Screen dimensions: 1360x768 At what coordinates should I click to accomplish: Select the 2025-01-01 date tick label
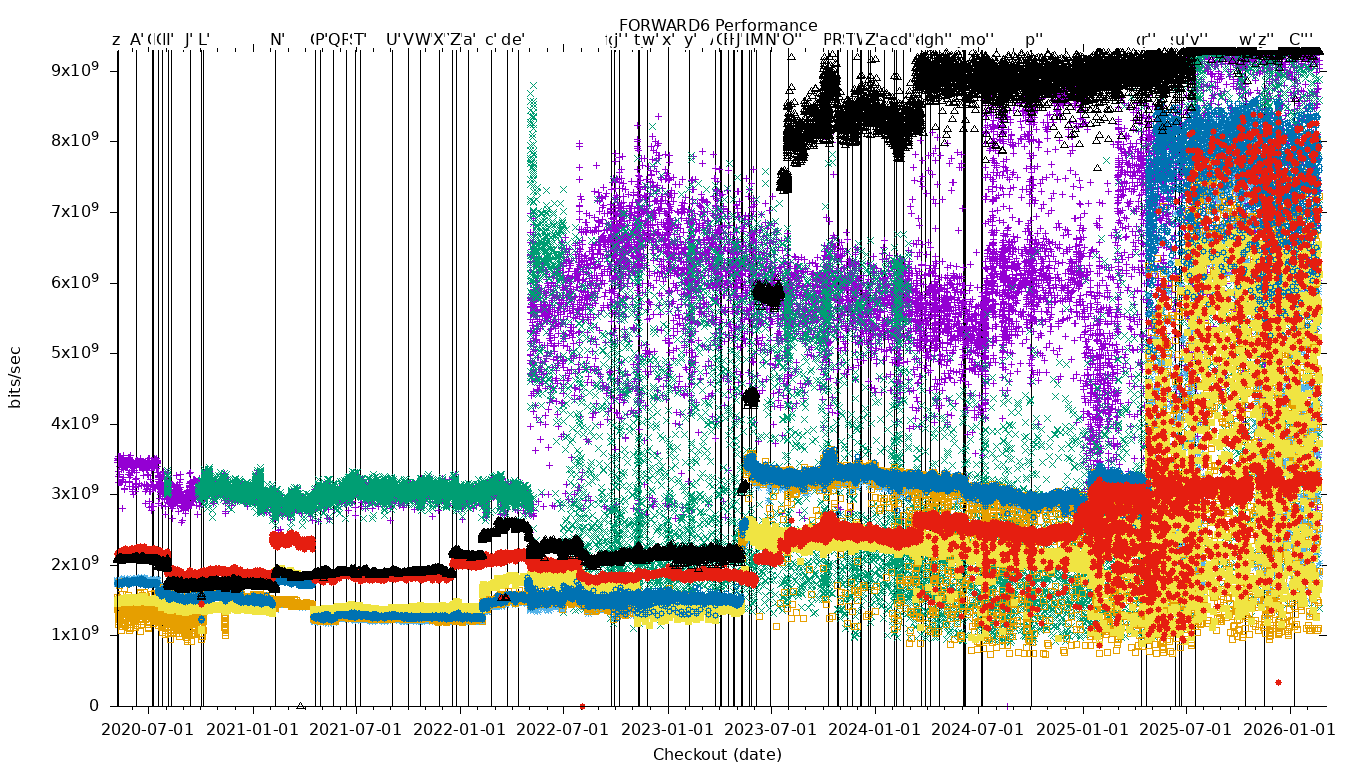1084,730
